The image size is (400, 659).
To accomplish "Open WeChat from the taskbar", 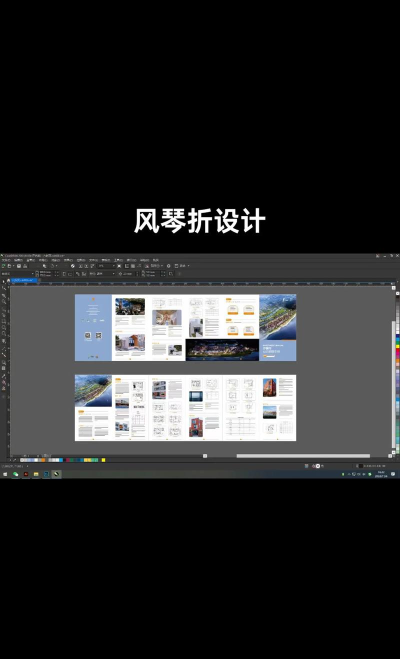I will coord(16,474).
